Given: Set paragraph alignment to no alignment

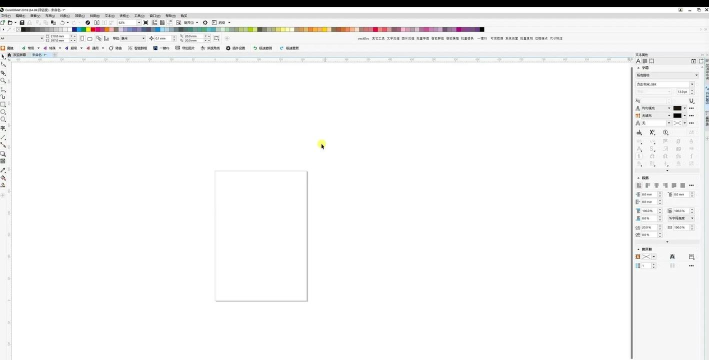Looking at the screenshot, I should tap(639, 185).
